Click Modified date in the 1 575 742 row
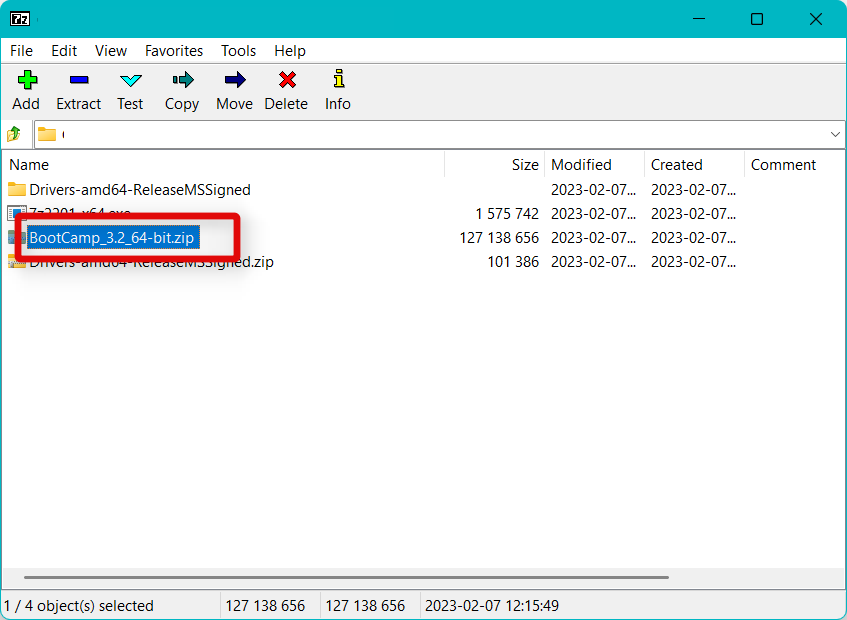Image resolution: width=847 pixels, height=620 pixels. point(593,214)
